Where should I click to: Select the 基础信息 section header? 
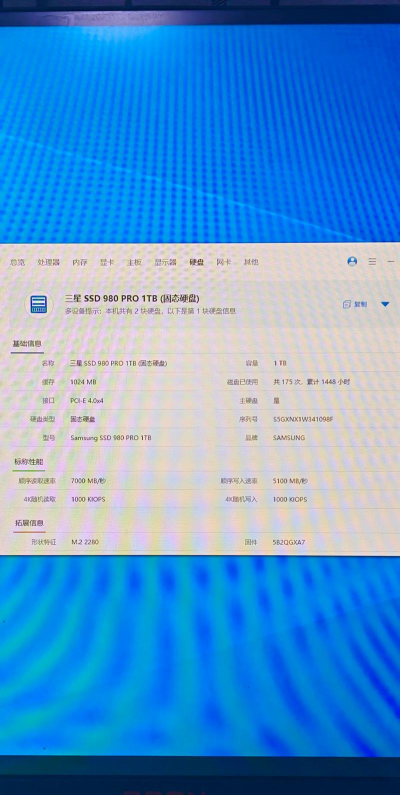coord(27,344)
